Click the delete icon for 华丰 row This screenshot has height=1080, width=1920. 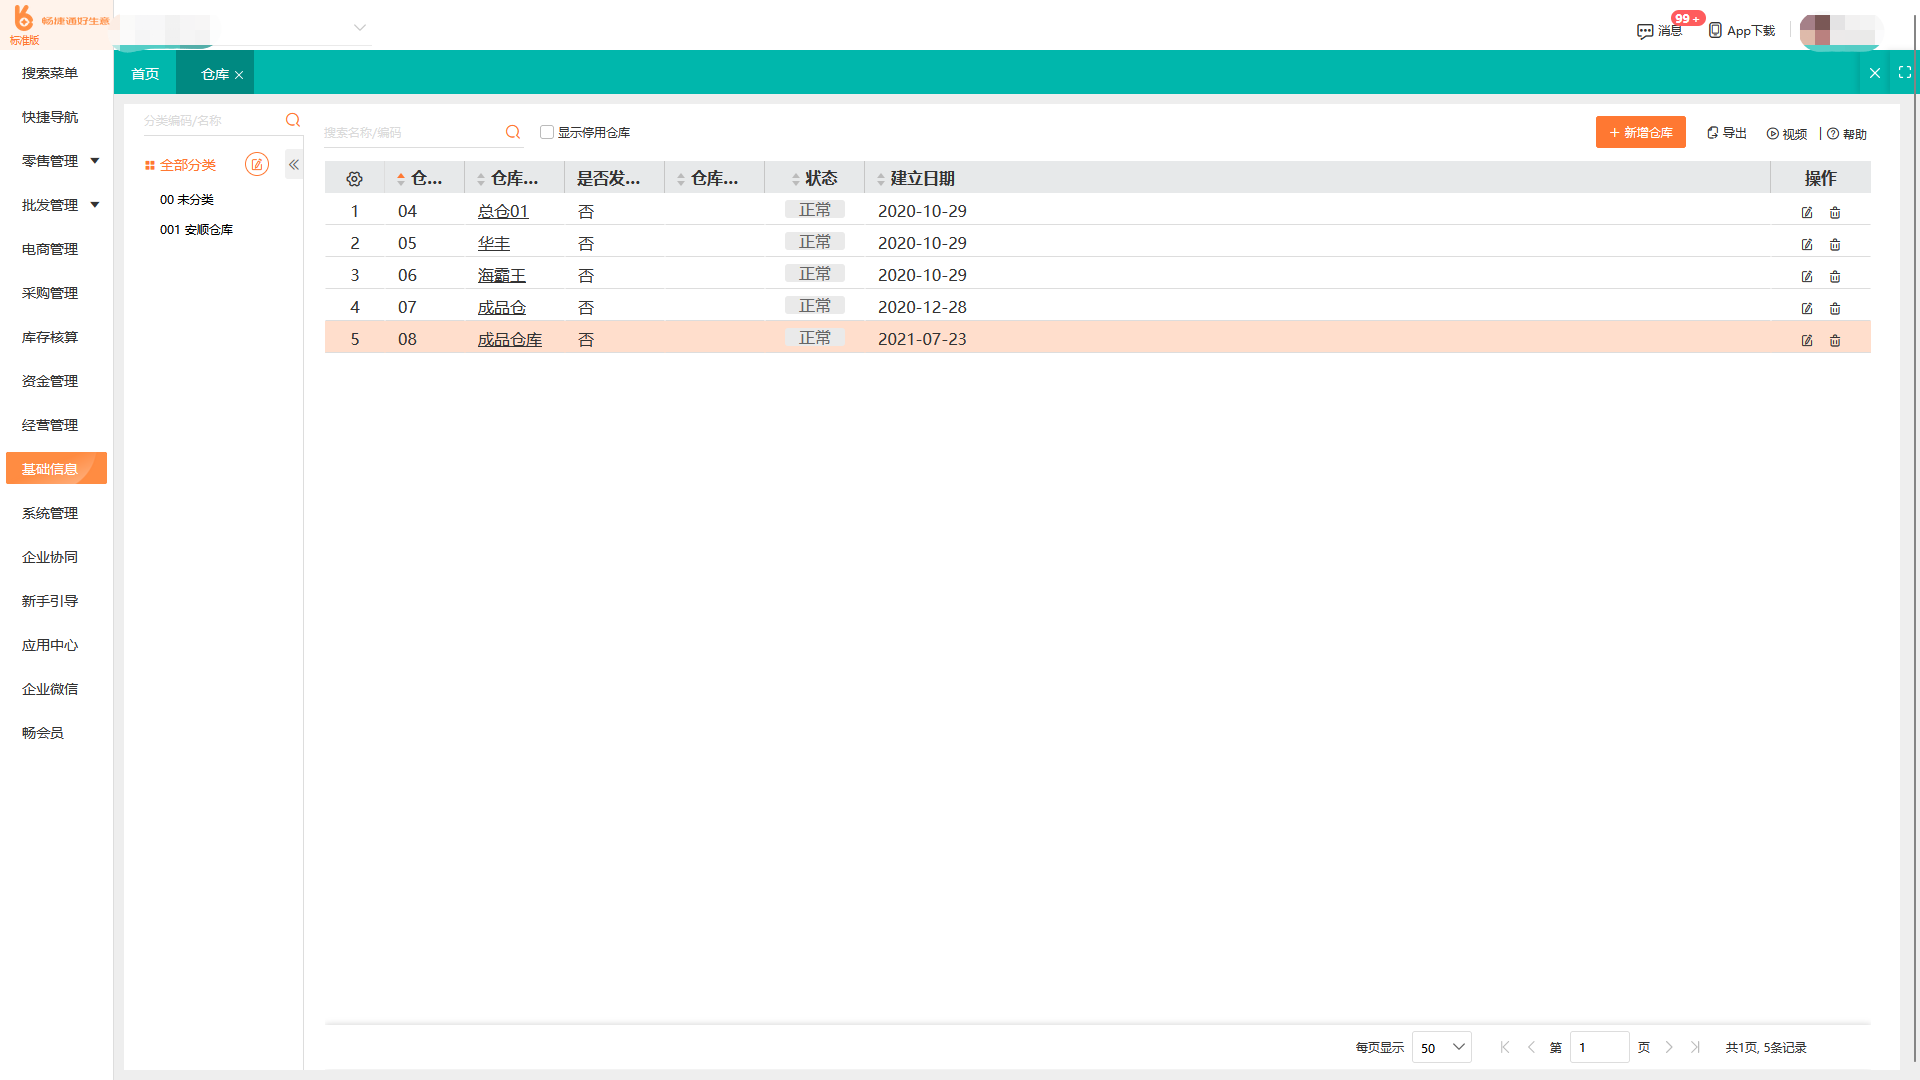[x=1836, y=243]
